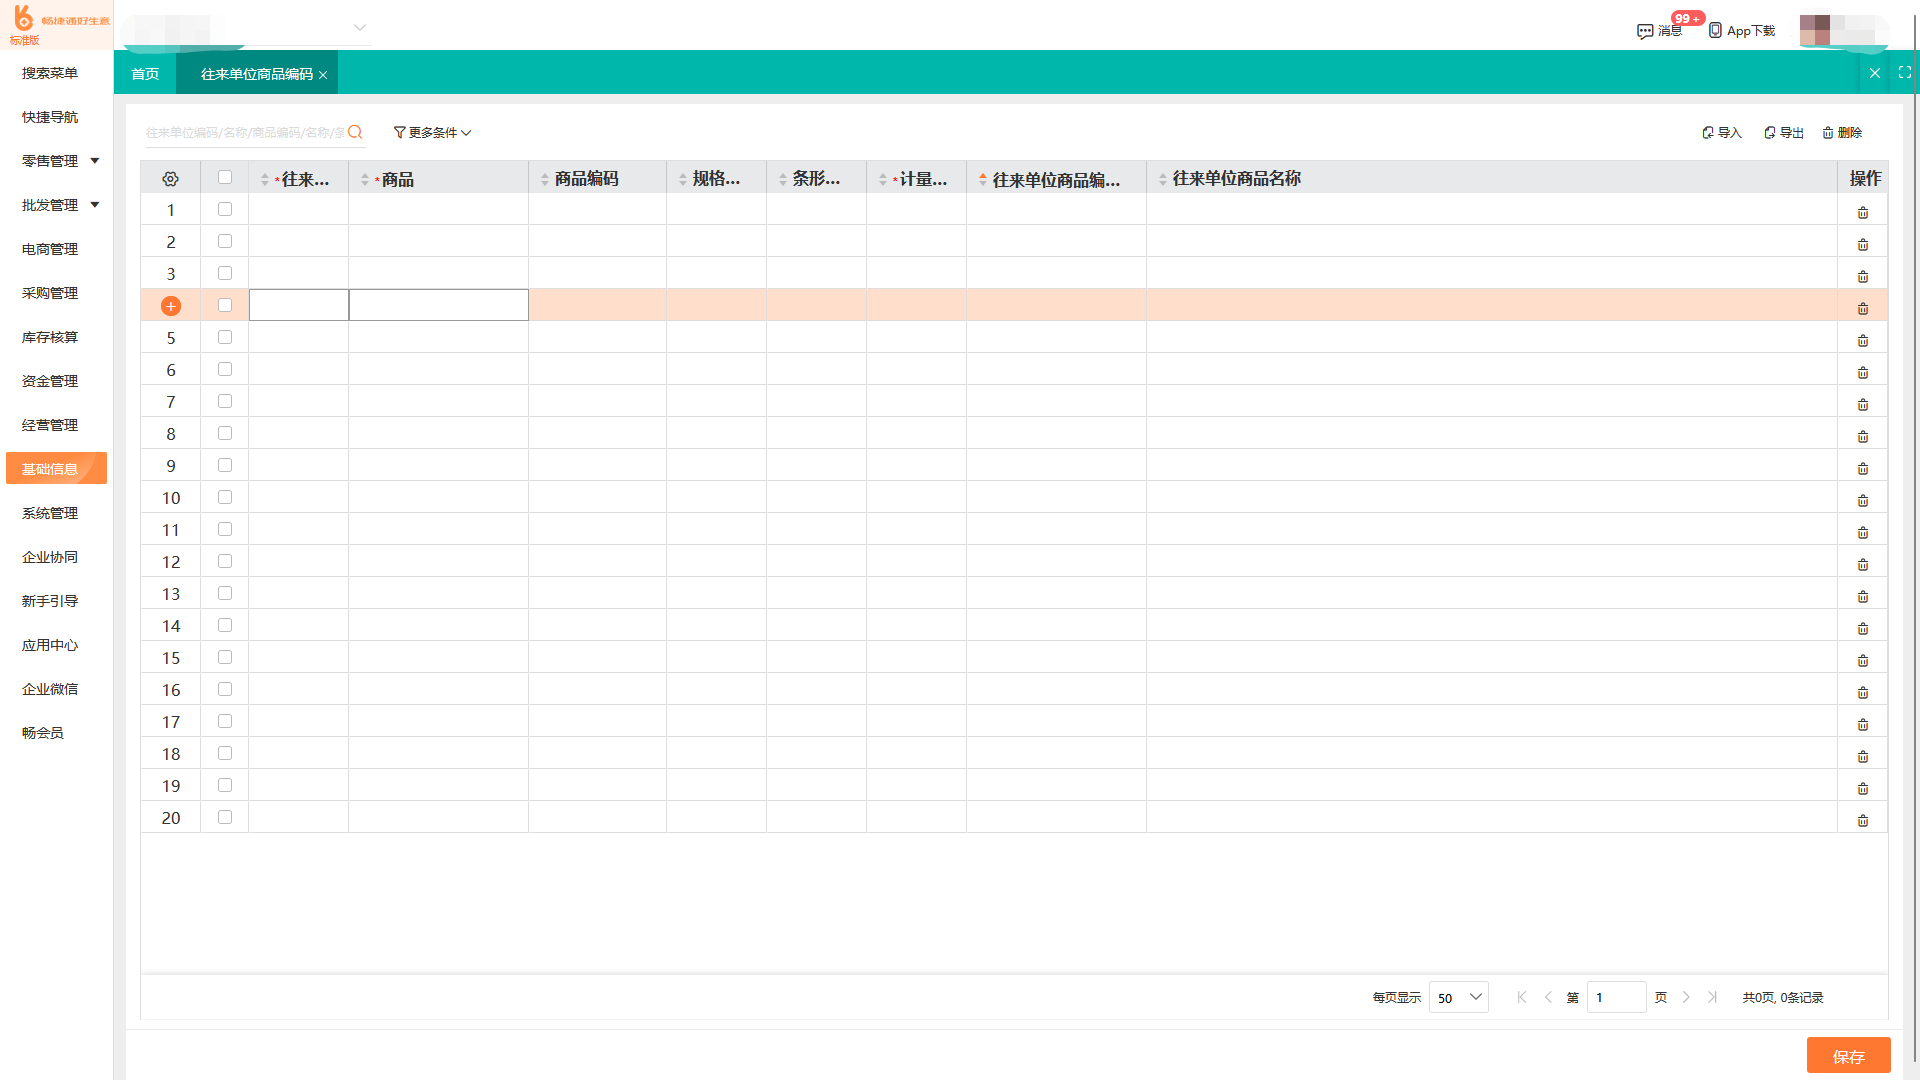Enable select-all checkbox in header

pos(224,178)
